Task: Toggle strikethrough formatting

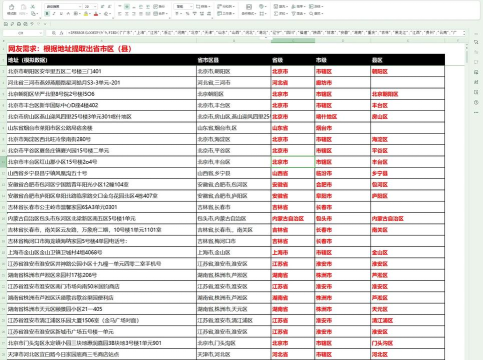Action: 68,14
